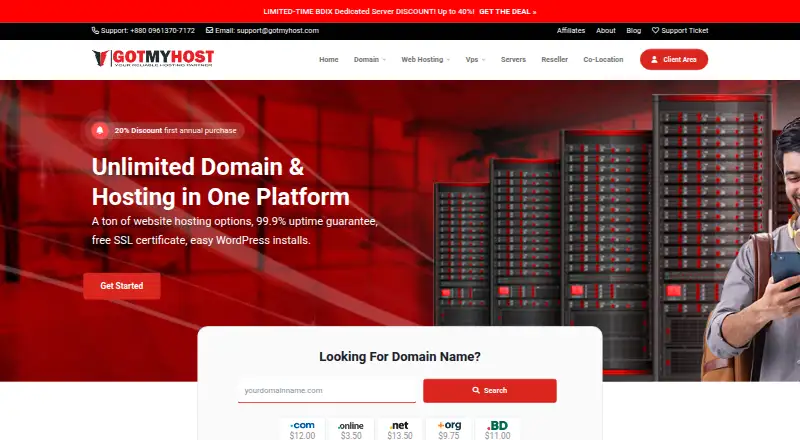Click the GotMyHost logo
This screenshot has height=440, width=800.
tap(153, 58)
